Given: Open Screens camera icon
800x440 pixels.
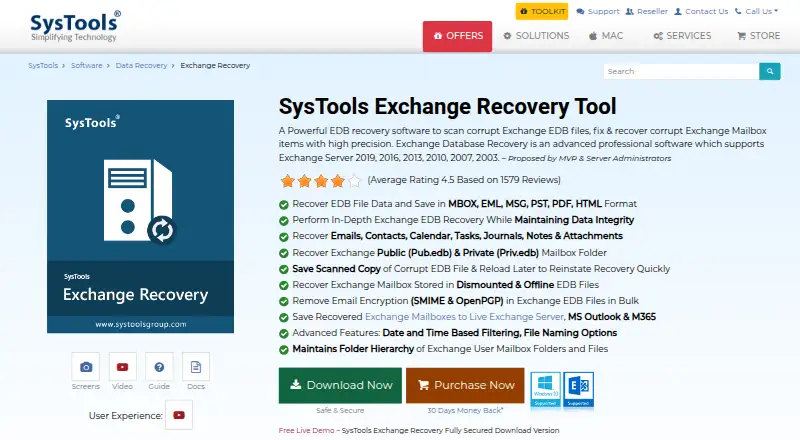Looking at the screenshot, I should [x=86, y=366].
